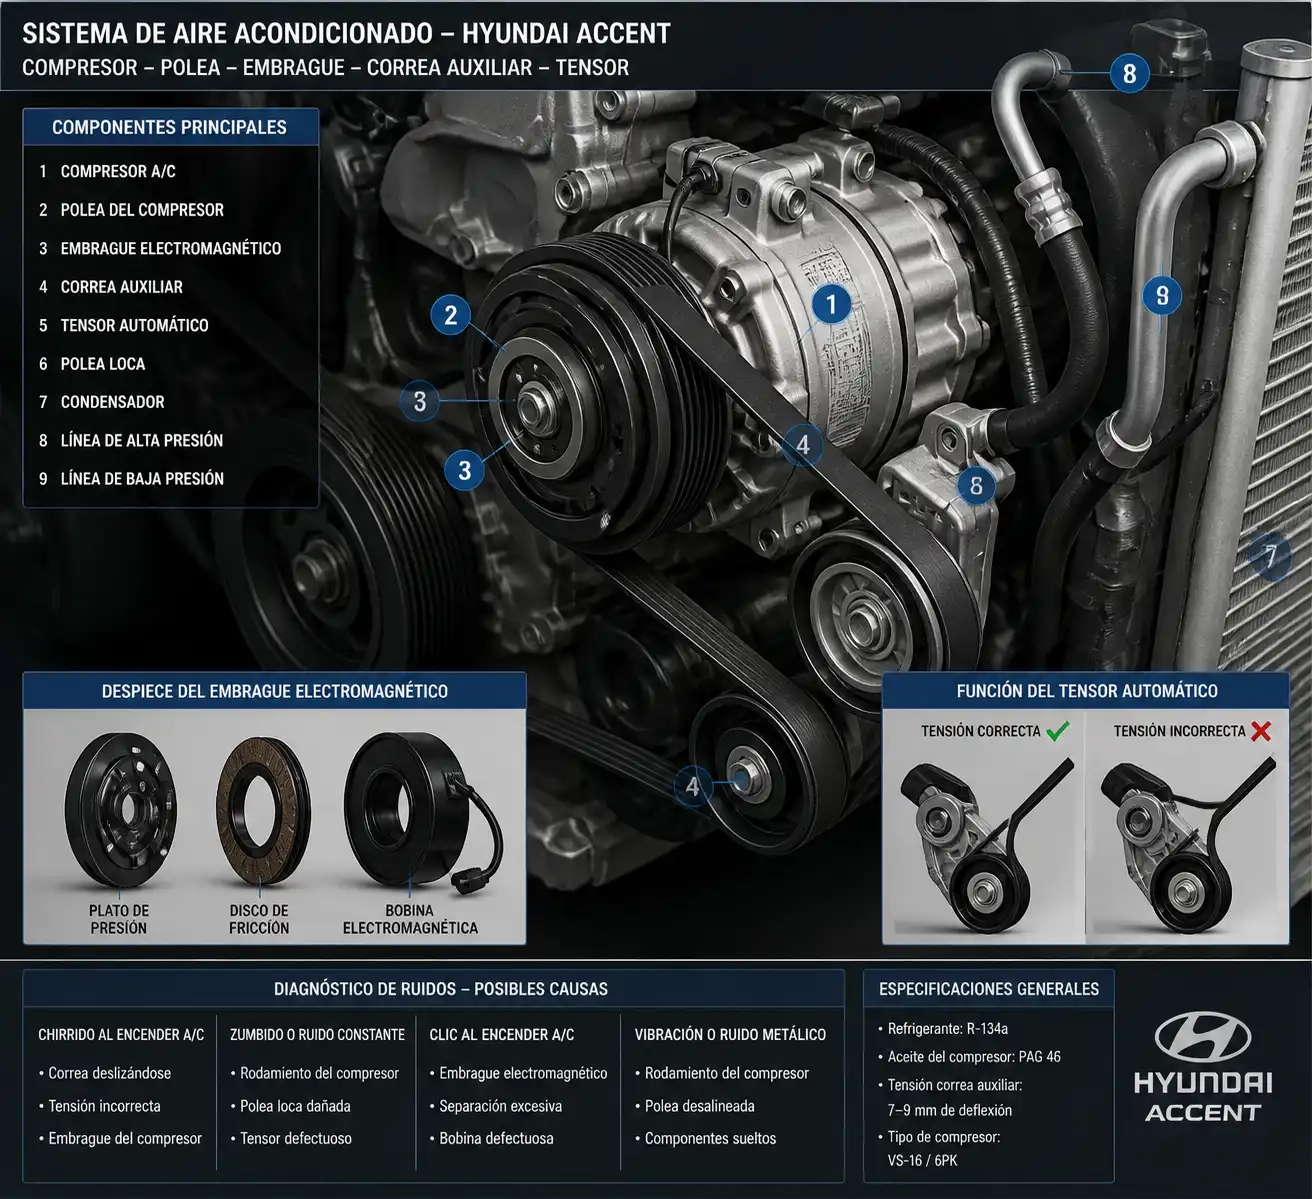This screenshot has width=1312, height=1199.
Task: Click the Disco de Fricción caption
Action: click(x=259, y=919)
